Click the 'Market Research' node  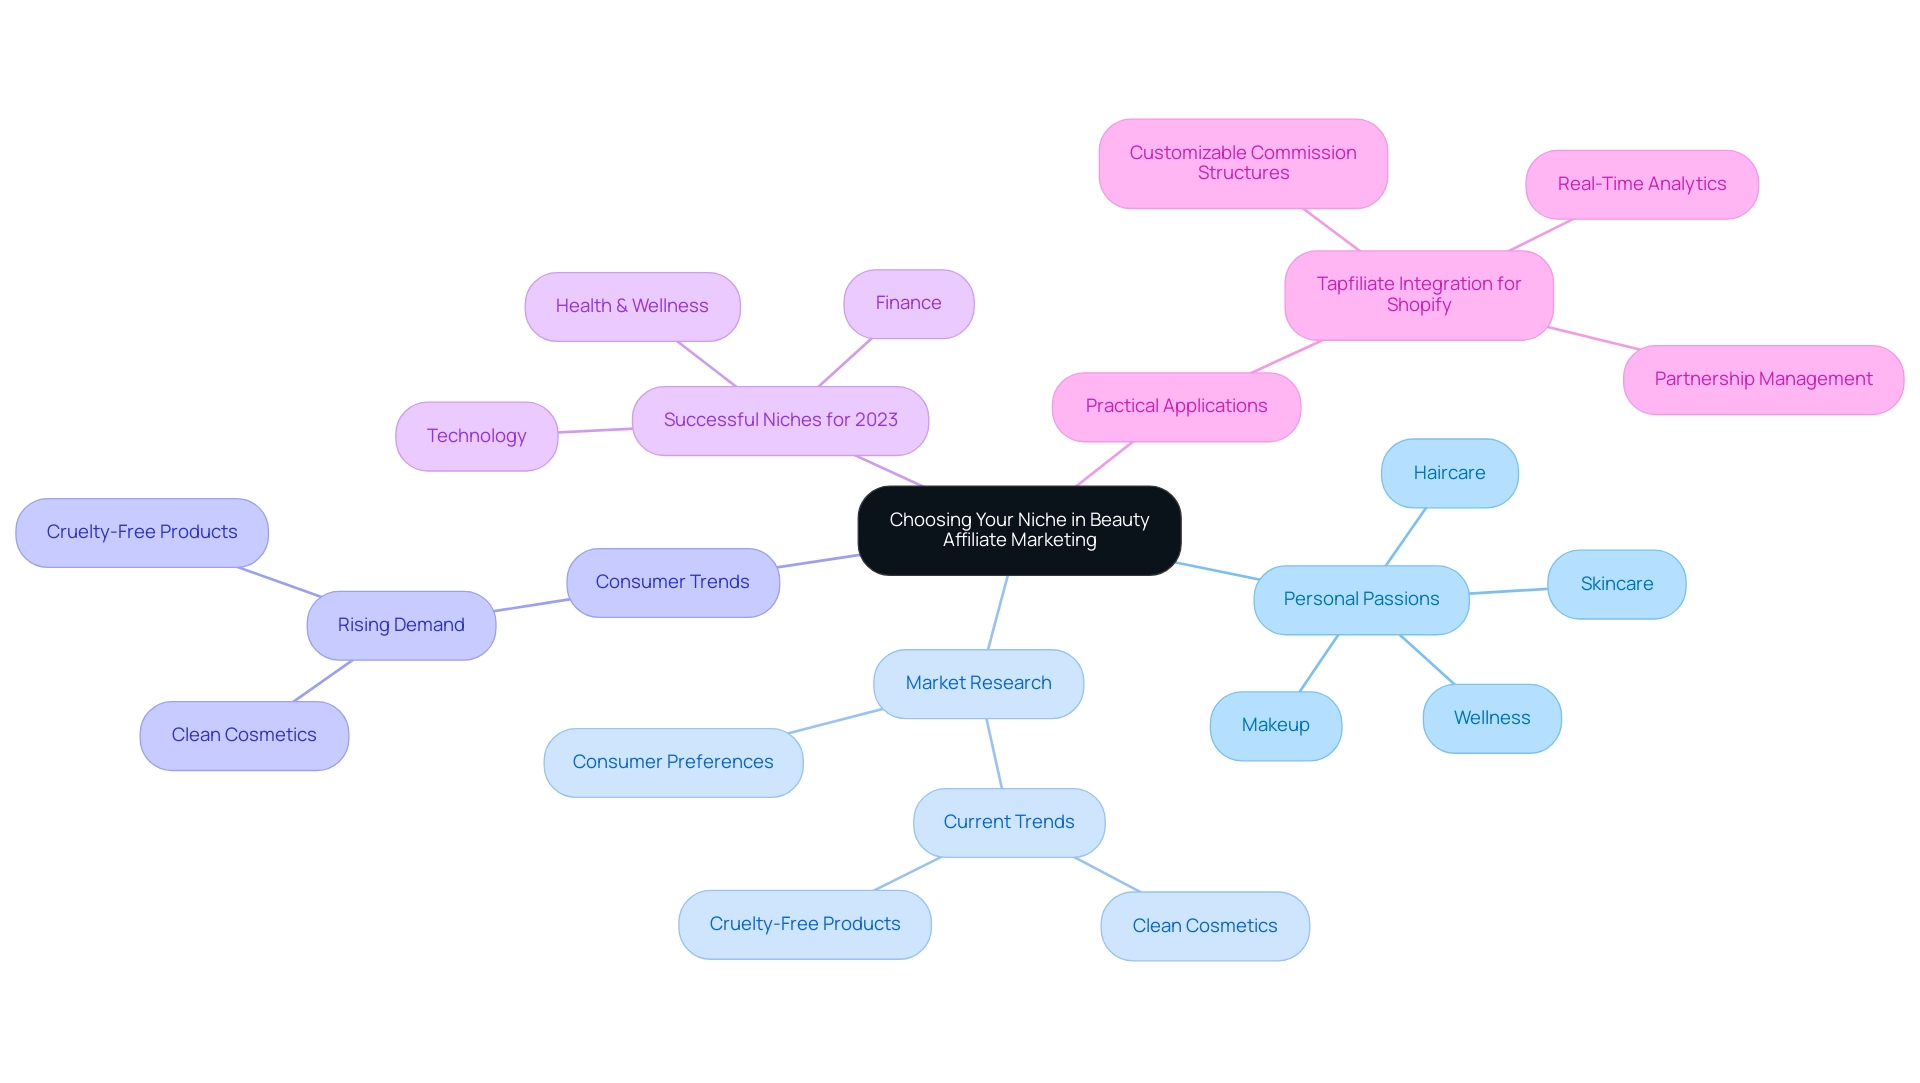coord(977,682)
